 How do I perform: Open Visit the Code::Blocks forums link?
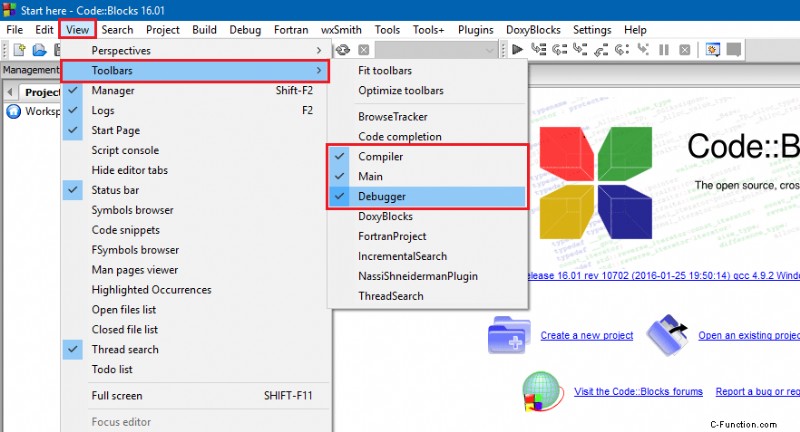click(638, 392)
